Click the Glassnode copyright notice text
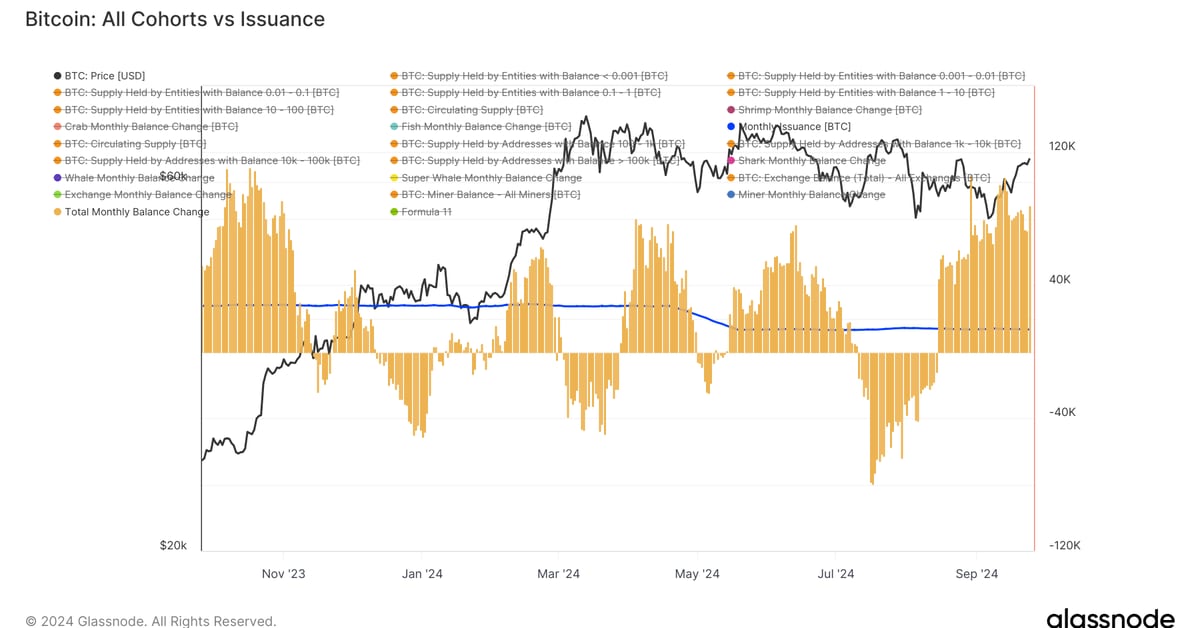This screenshot has width=1200, height=628. click(150, 621)
